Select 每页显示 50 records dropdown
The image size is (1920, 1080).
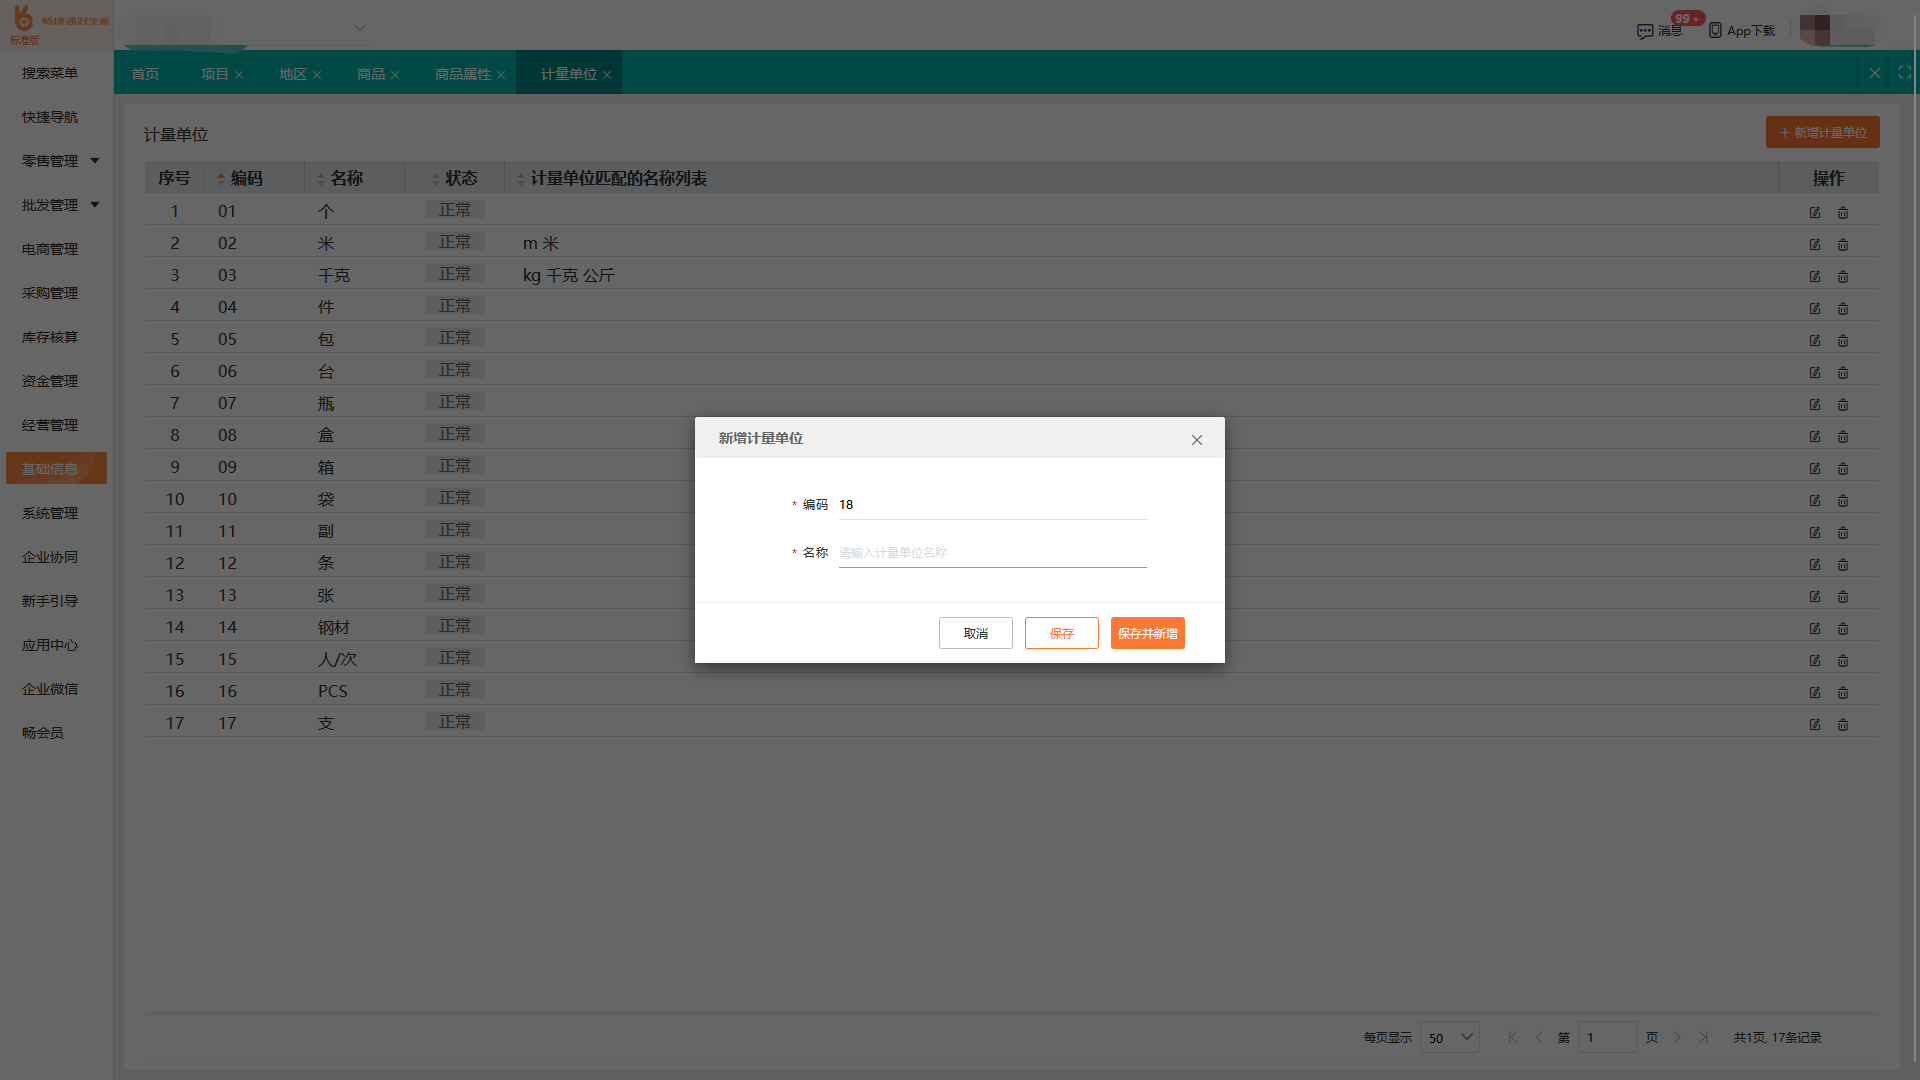click(1449, 1038)
